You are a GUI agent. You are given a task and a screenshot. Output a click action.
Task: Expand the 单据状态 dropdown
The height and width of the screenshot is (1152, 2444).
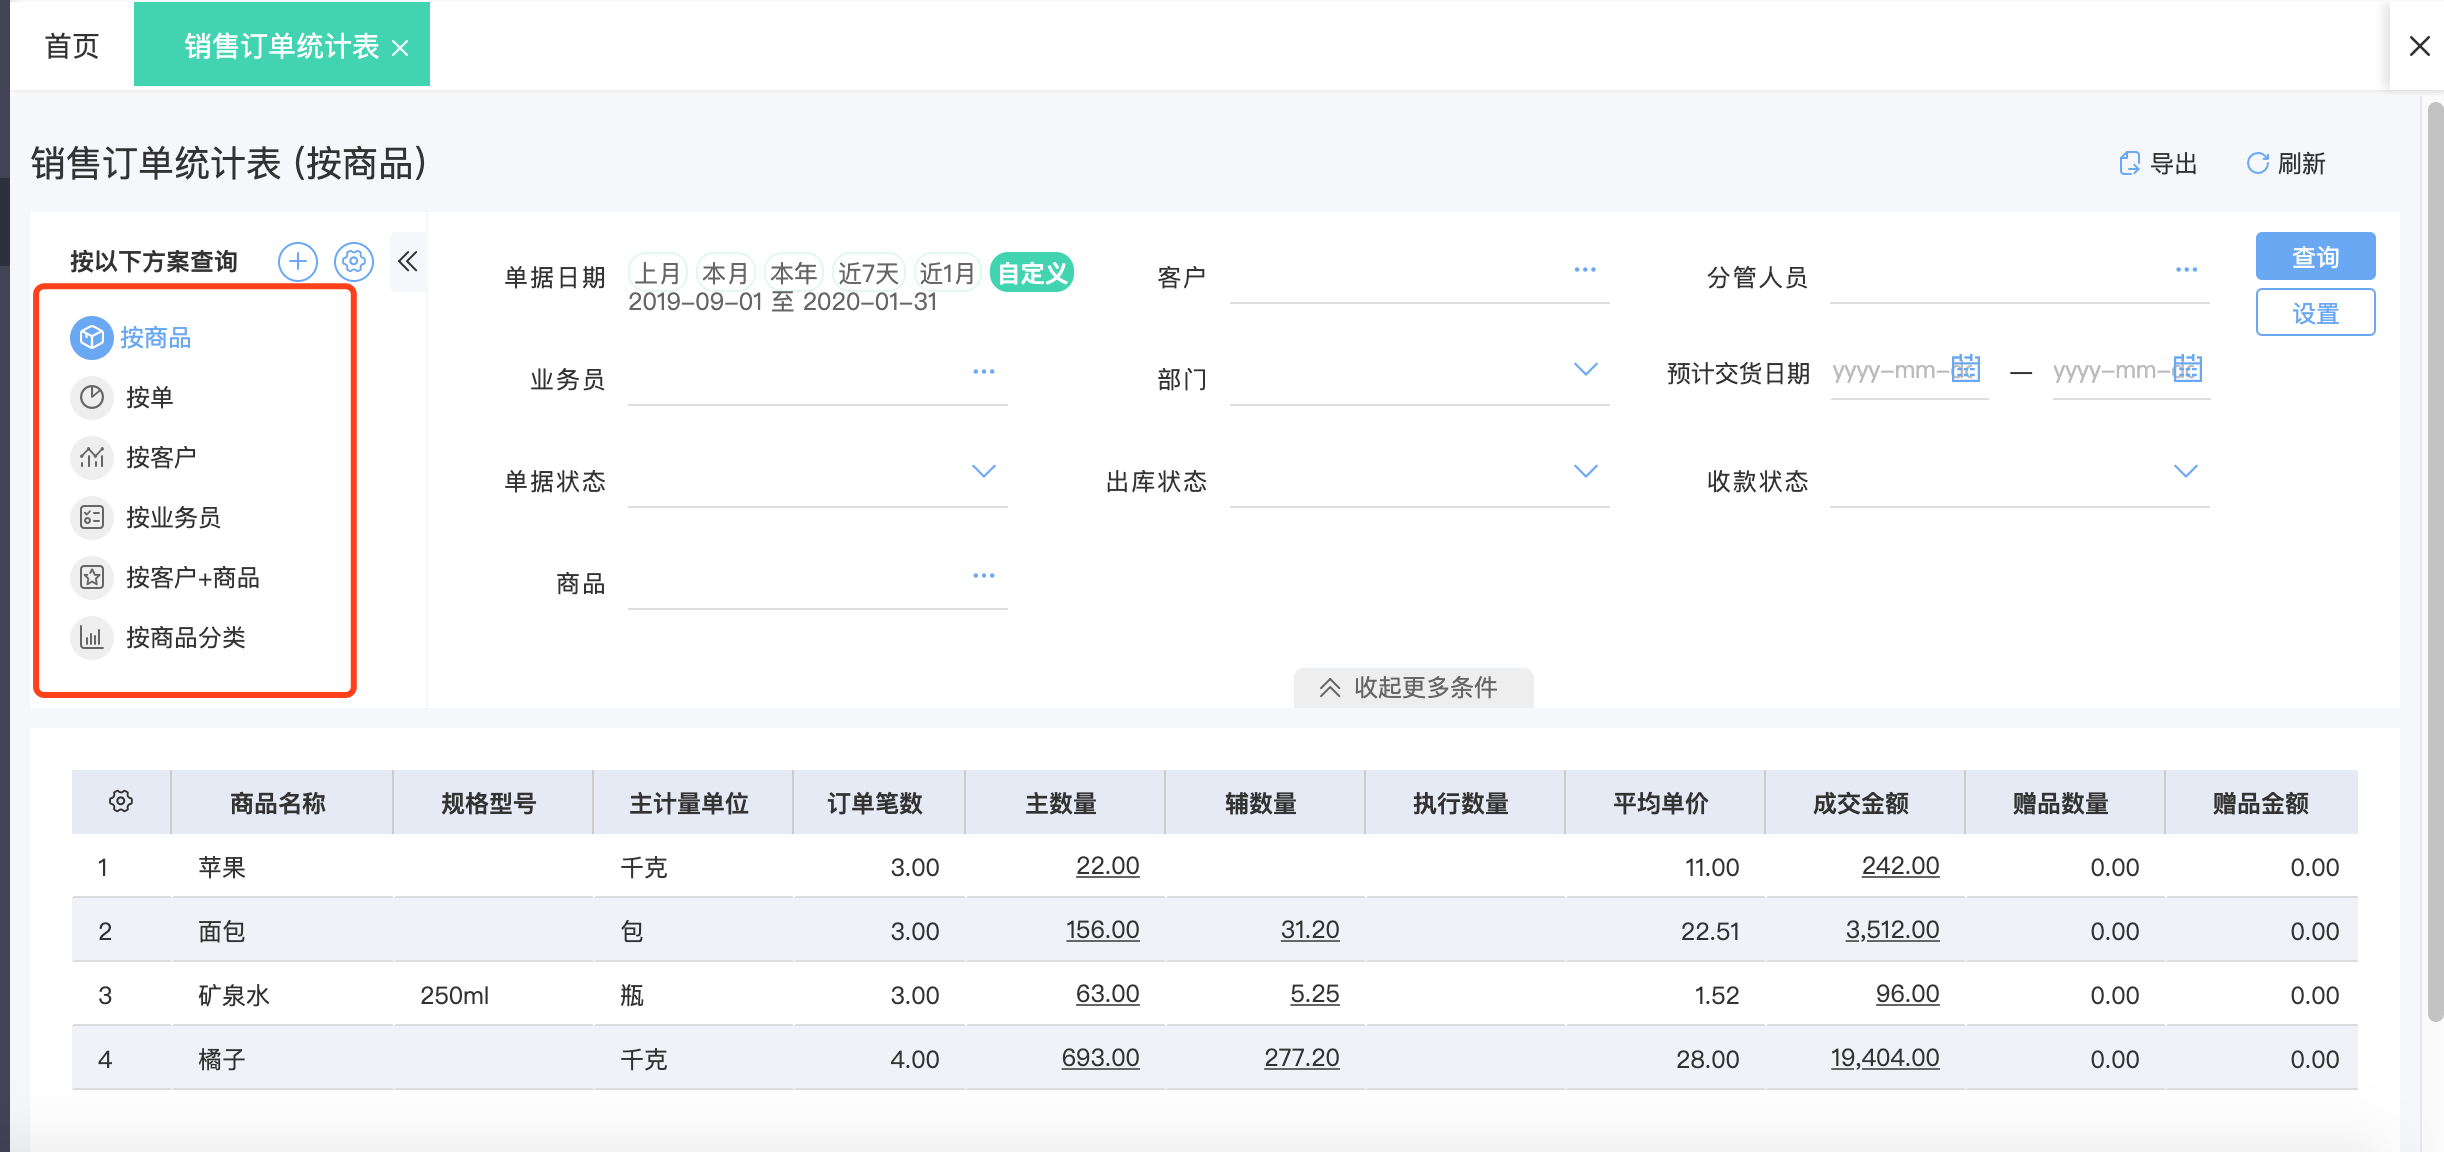[984, 475]
